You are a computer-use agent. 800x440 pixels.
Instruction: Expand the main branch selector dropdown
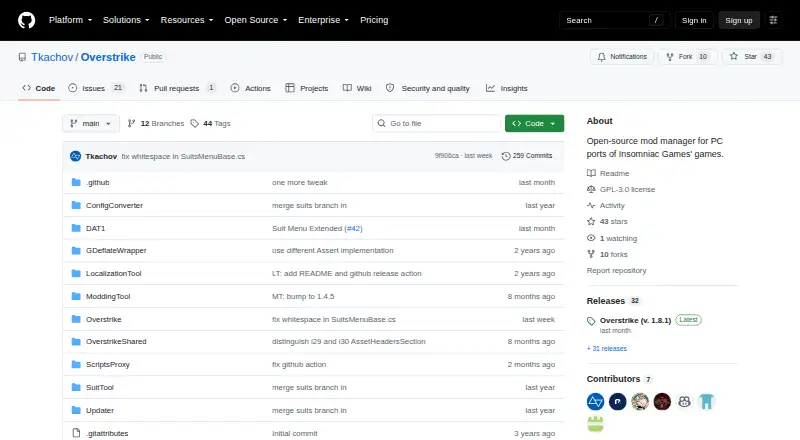tap(91, 124)
